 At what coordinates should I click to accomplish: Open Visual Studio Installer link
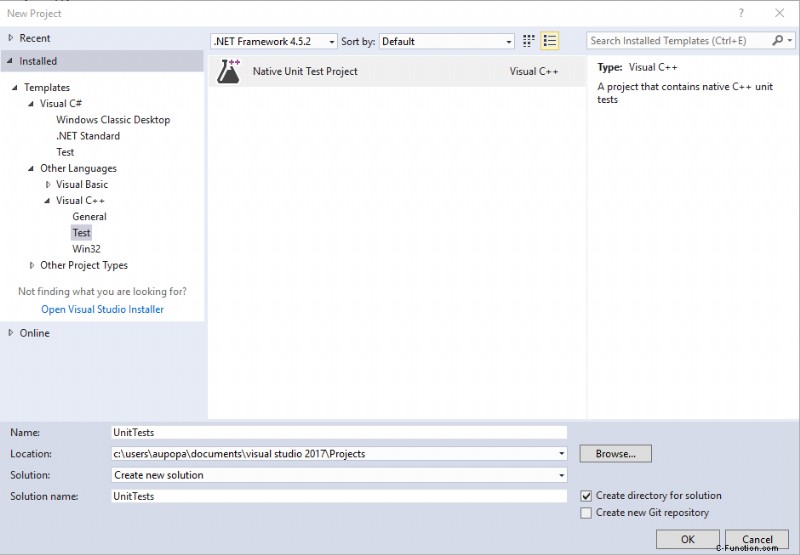(102, 310)
